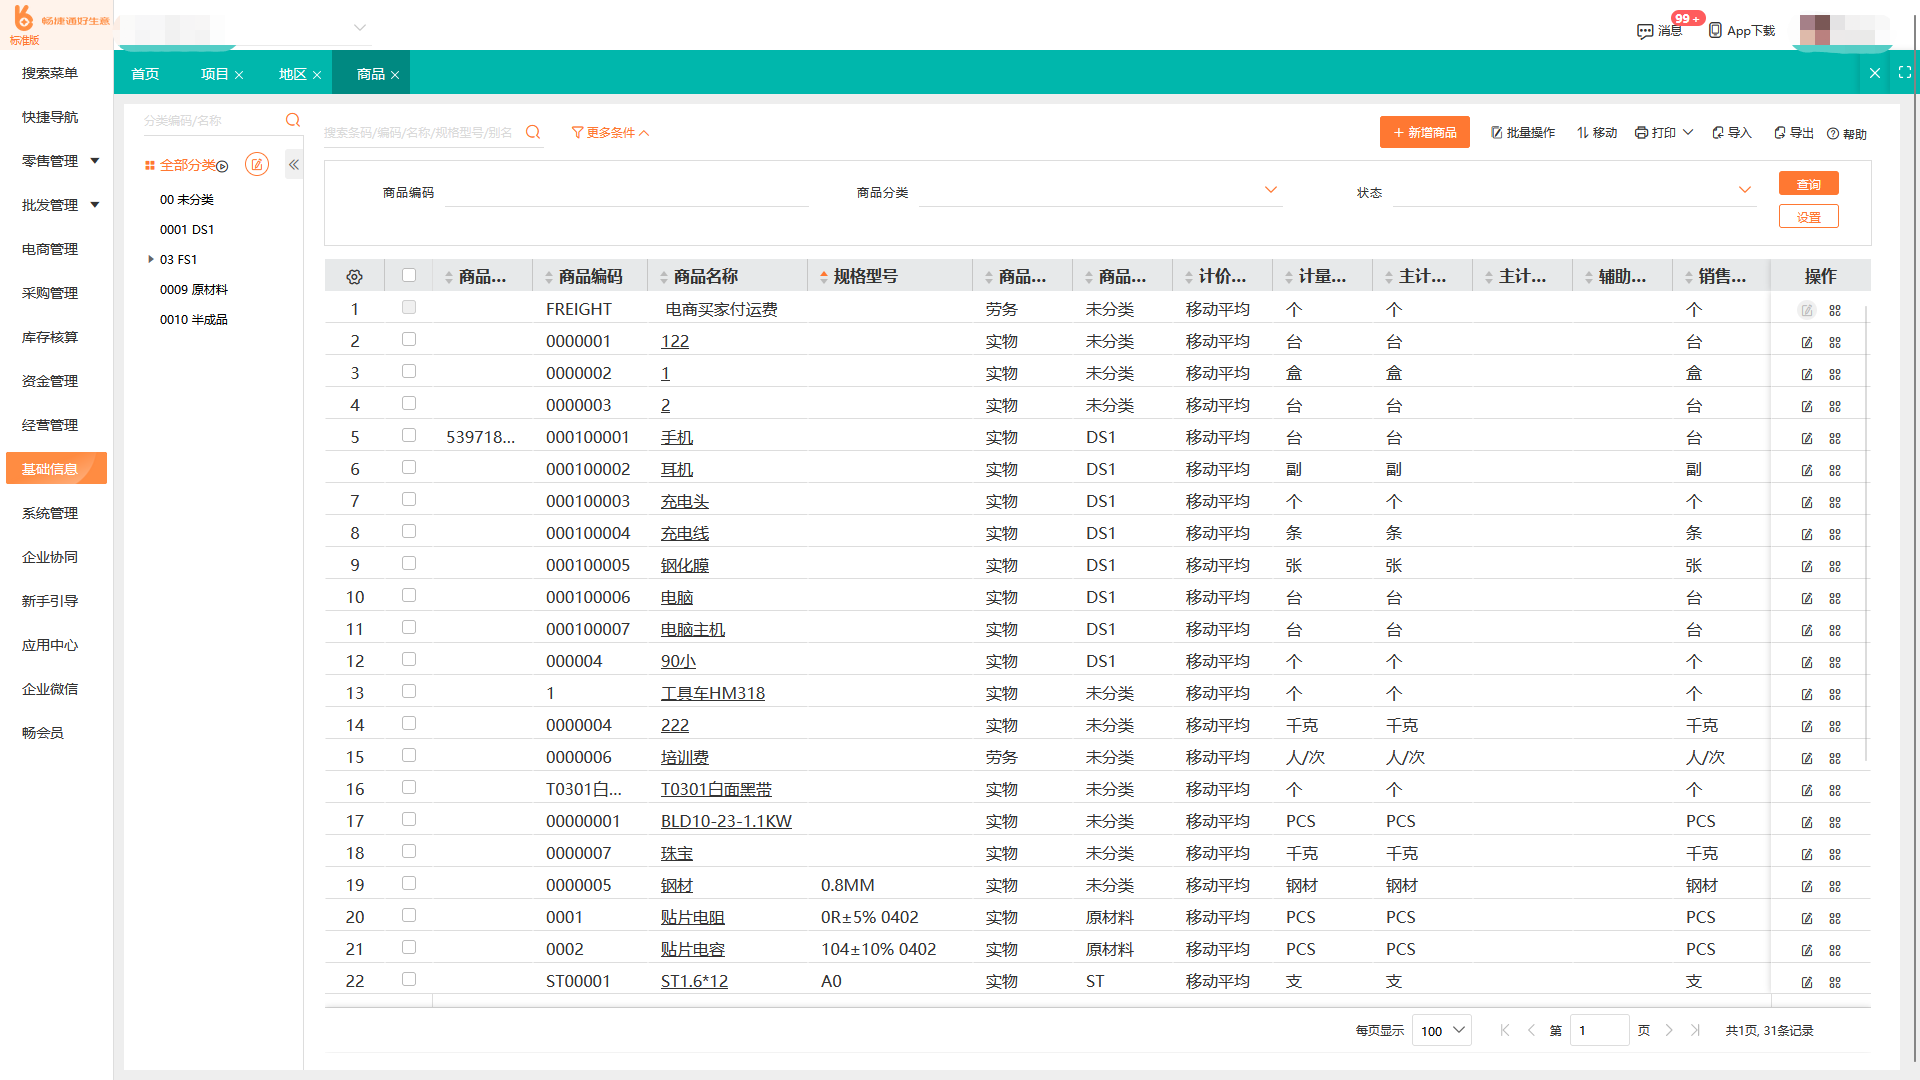Click checkbox for row 20 贴片电阻
The image size is (1920, 1080).
410,916
